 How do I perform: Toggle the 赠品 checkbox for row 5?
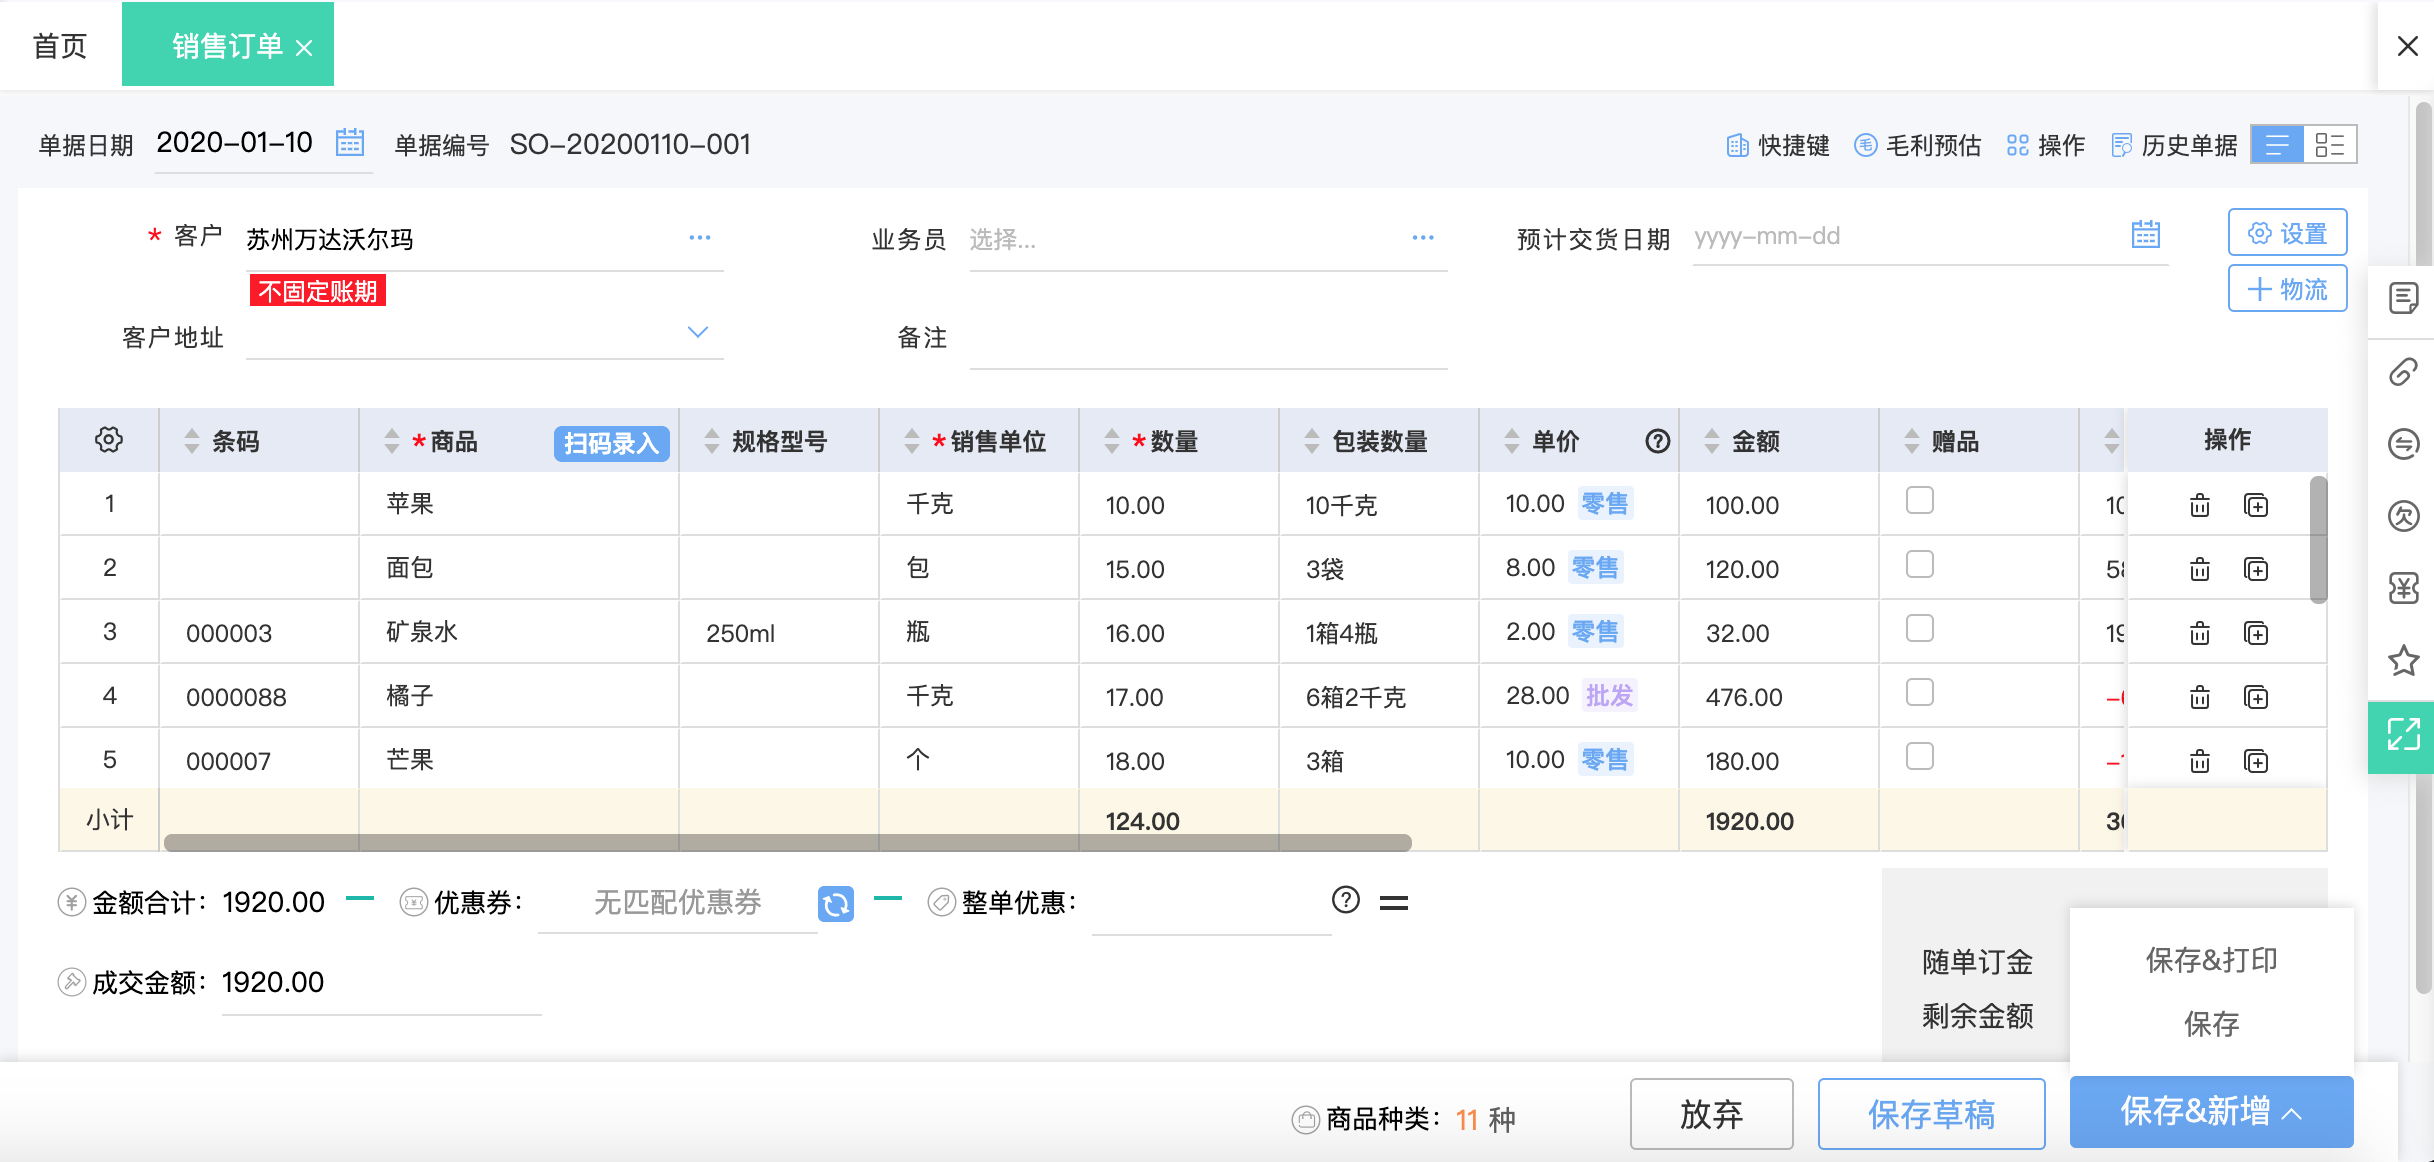(x=1920, y=759)
